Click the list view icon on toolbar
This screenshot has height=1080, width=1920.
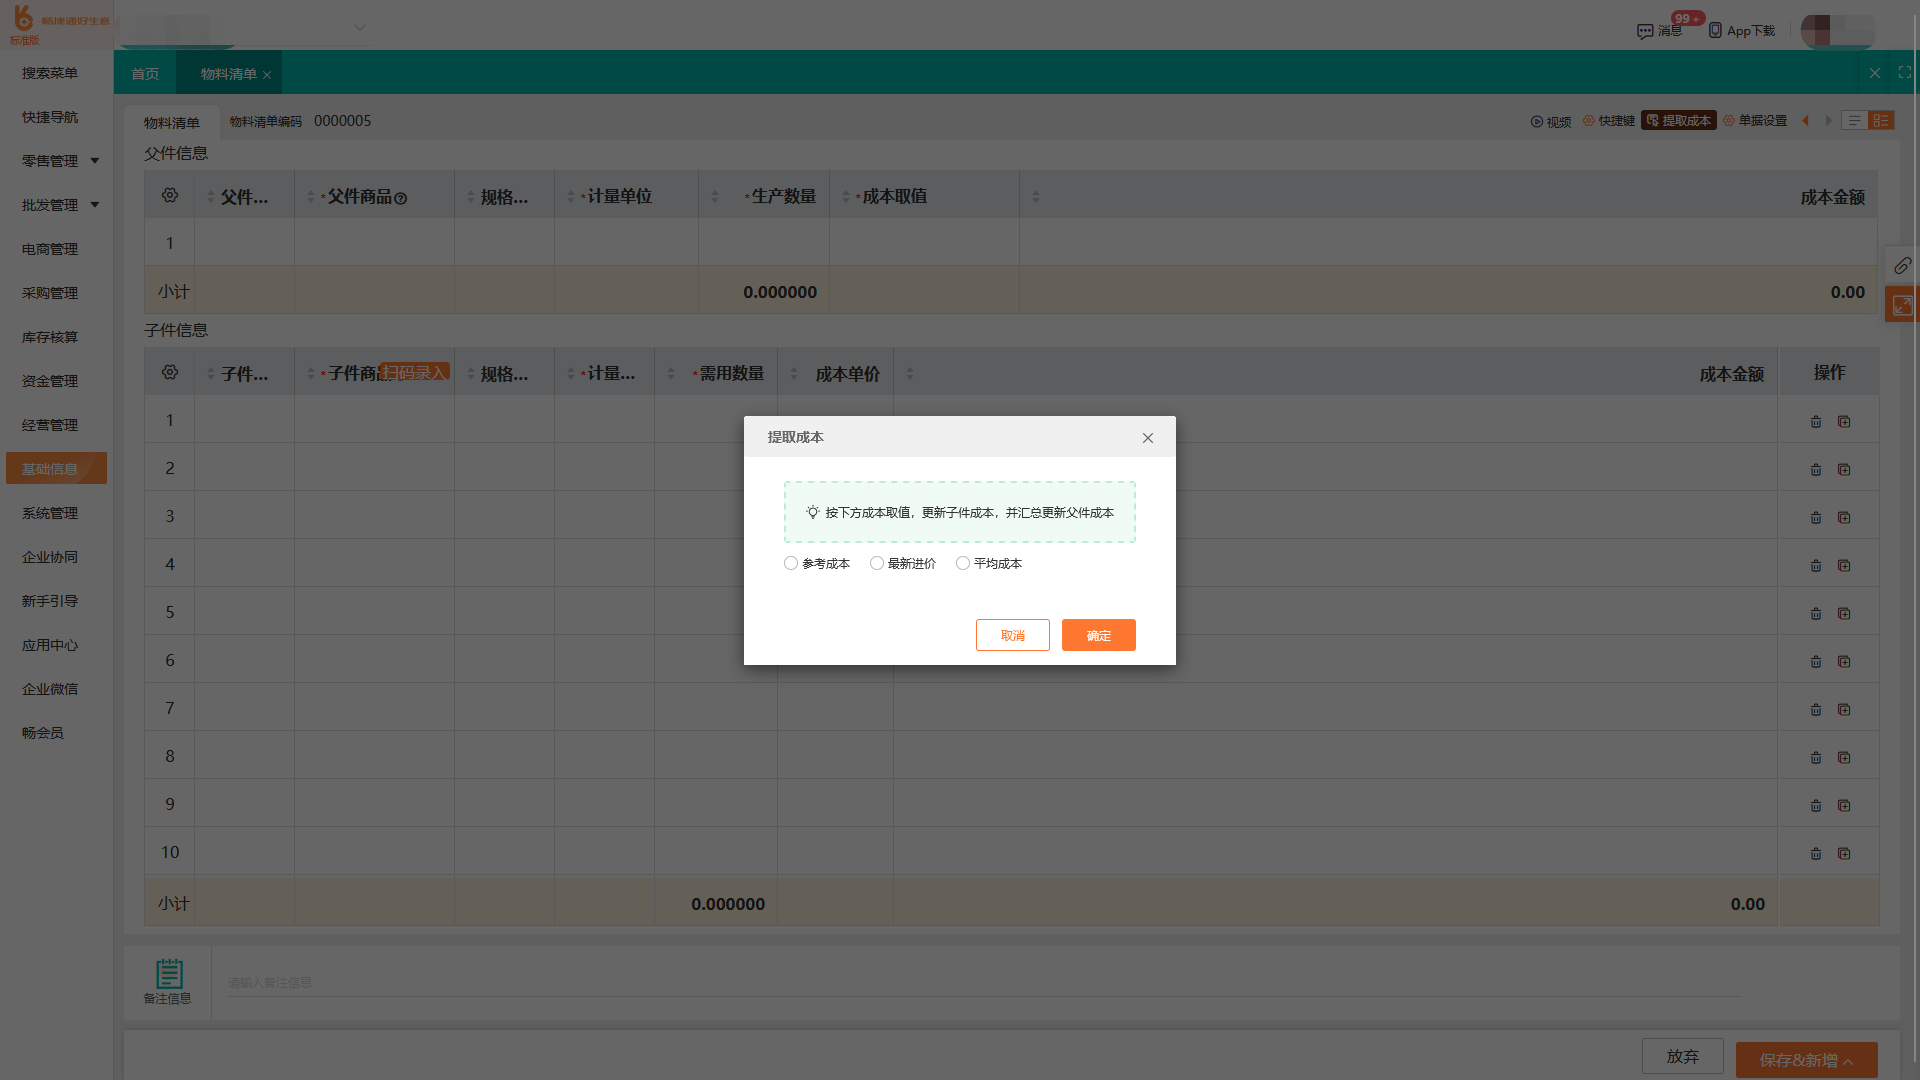tap(1855, 121)
